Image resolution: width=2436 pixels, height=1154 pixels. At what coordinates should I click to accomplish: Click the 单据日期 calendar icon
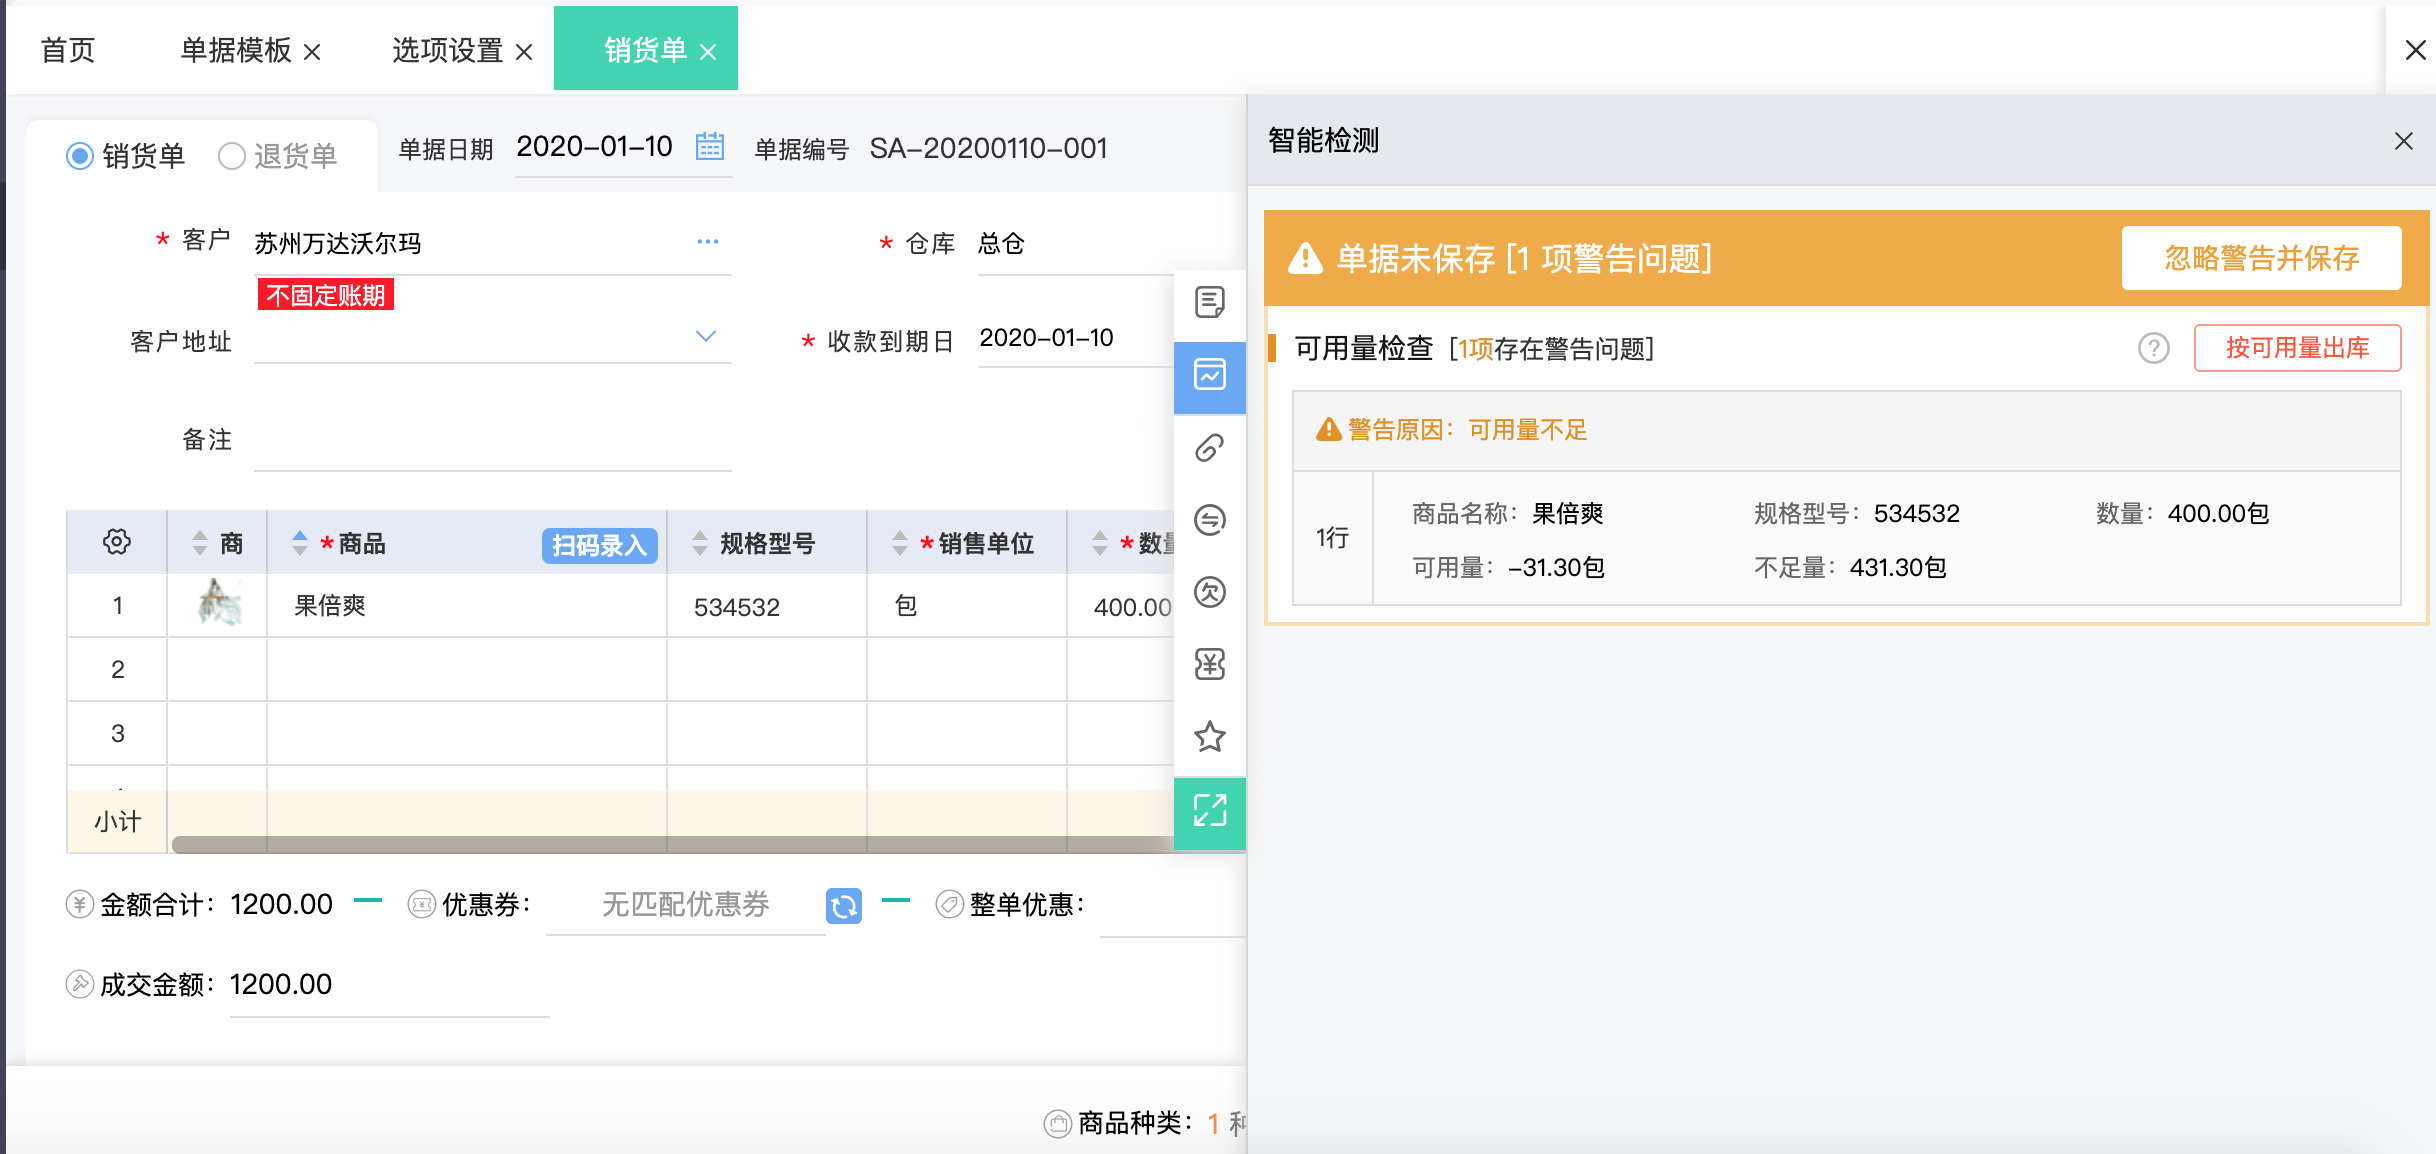[x=712, y=149]
